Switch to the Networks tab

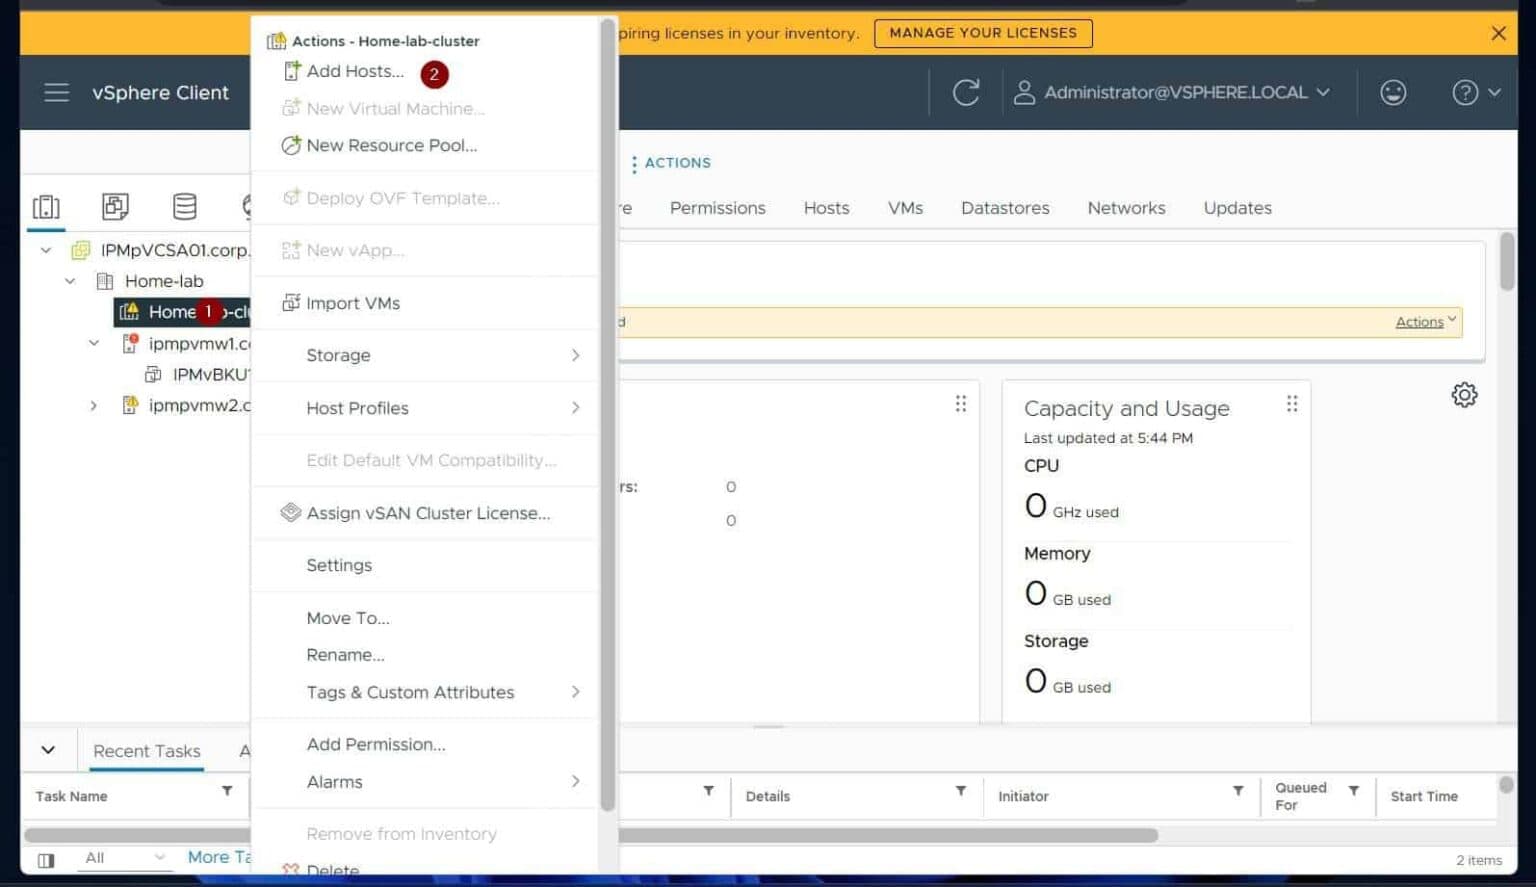coord(1126,207)
